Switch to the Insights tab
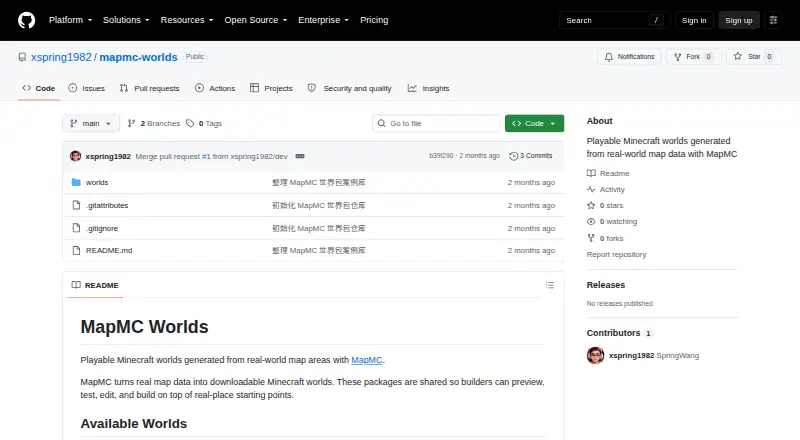Viewport: 800px width, 440px height. pyautogui.click(x=429, y=88)
